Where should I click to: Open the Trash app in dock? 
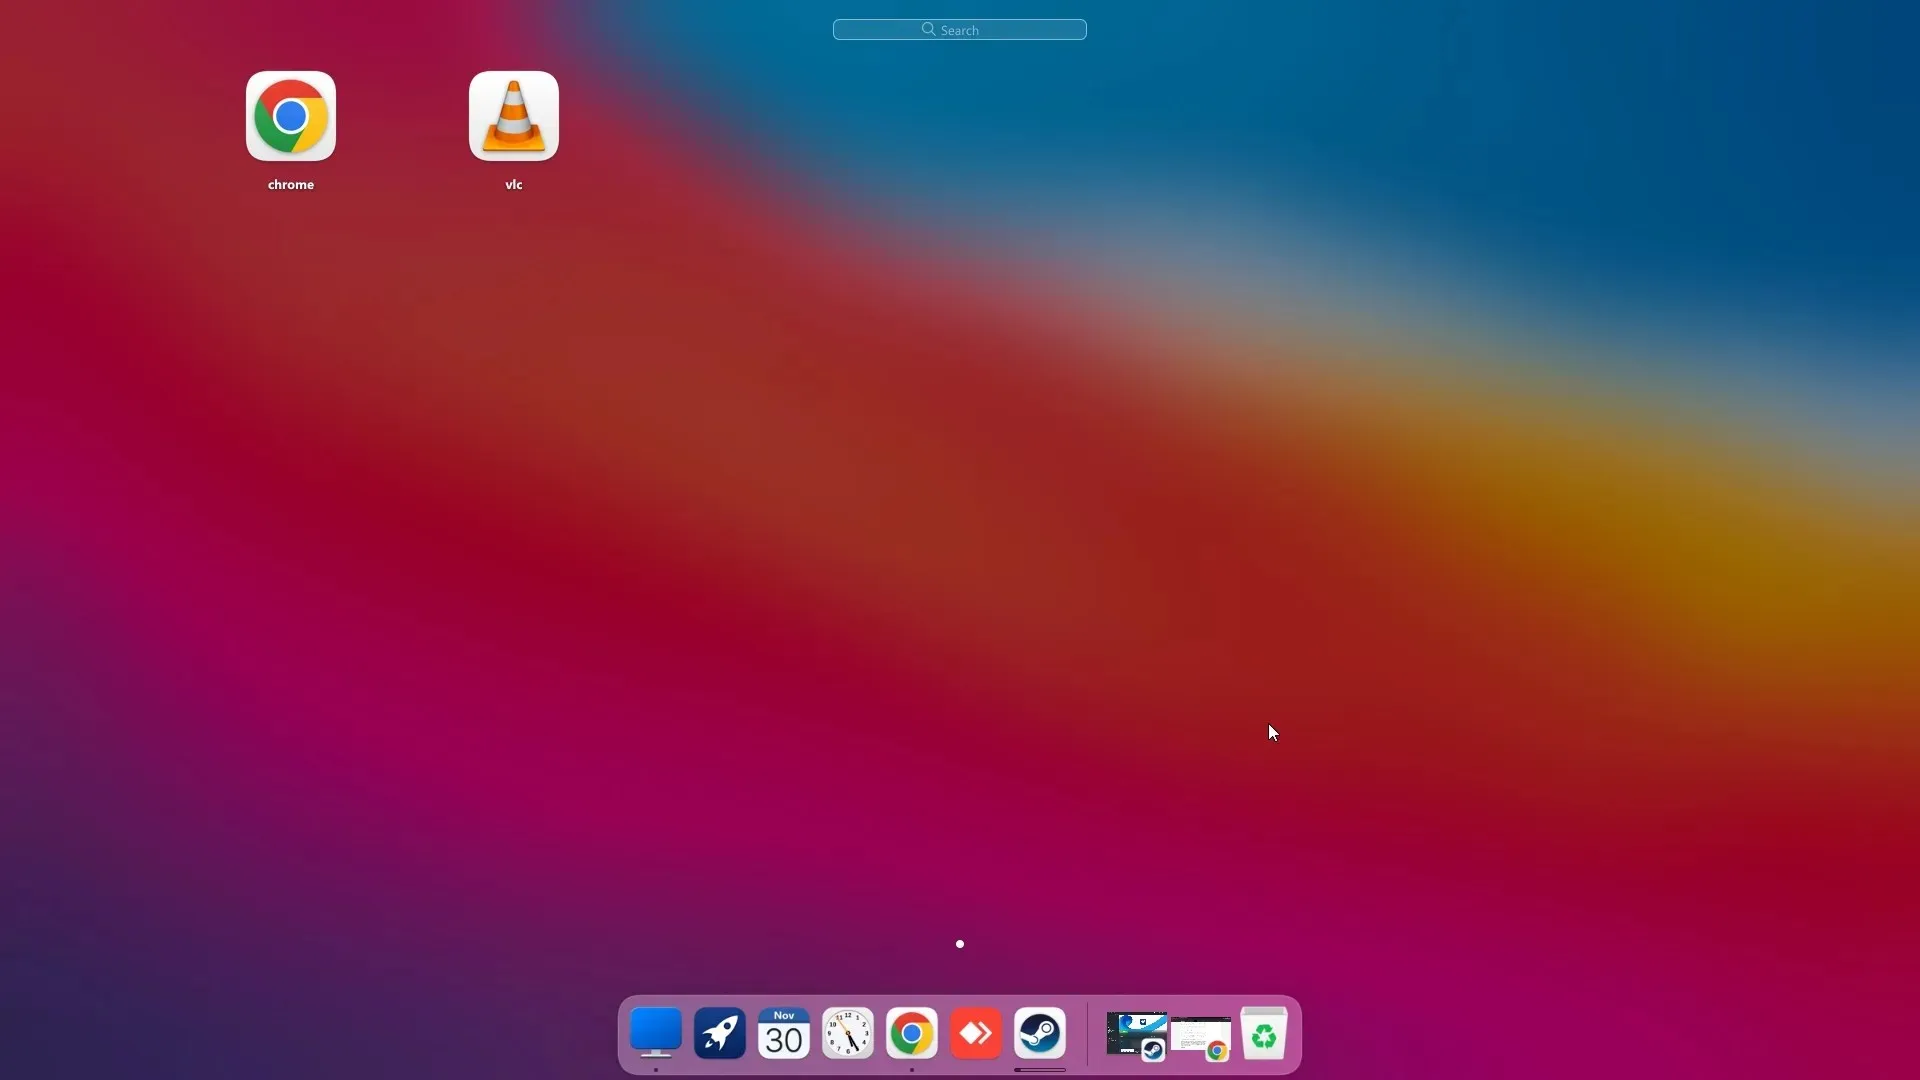tap(1263, 1035)
